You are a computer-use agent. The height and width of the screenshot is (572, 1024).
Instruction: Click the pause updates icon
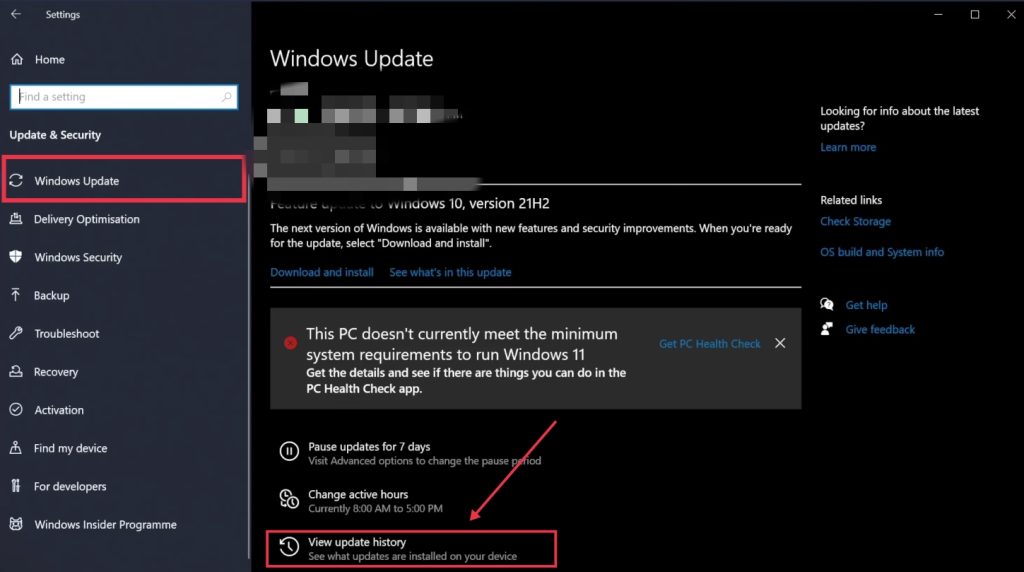(x=289, y=451)
